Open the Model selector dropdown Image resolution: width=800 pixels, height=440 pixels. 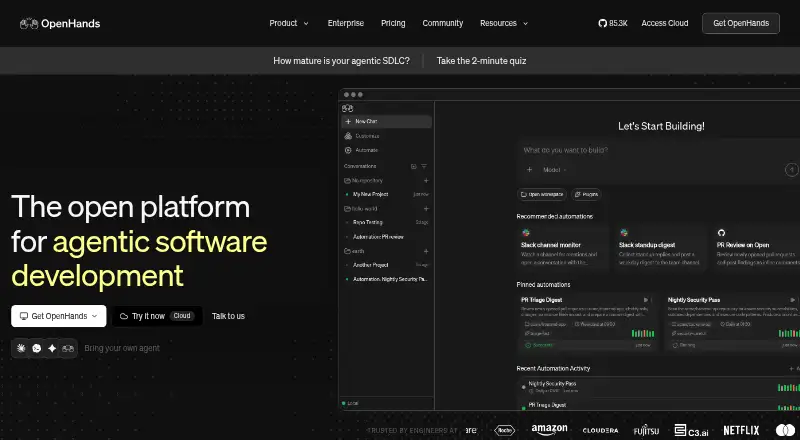(555, 169)
